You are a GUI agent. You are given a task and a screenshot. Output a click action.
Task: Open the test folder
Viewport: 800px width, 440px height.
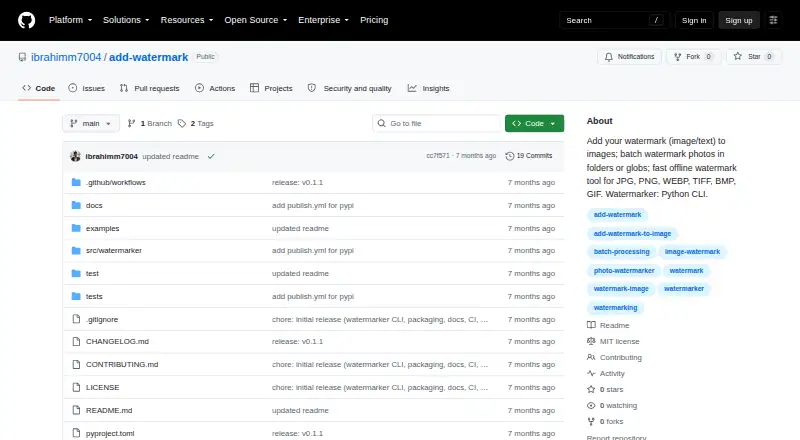92,273
